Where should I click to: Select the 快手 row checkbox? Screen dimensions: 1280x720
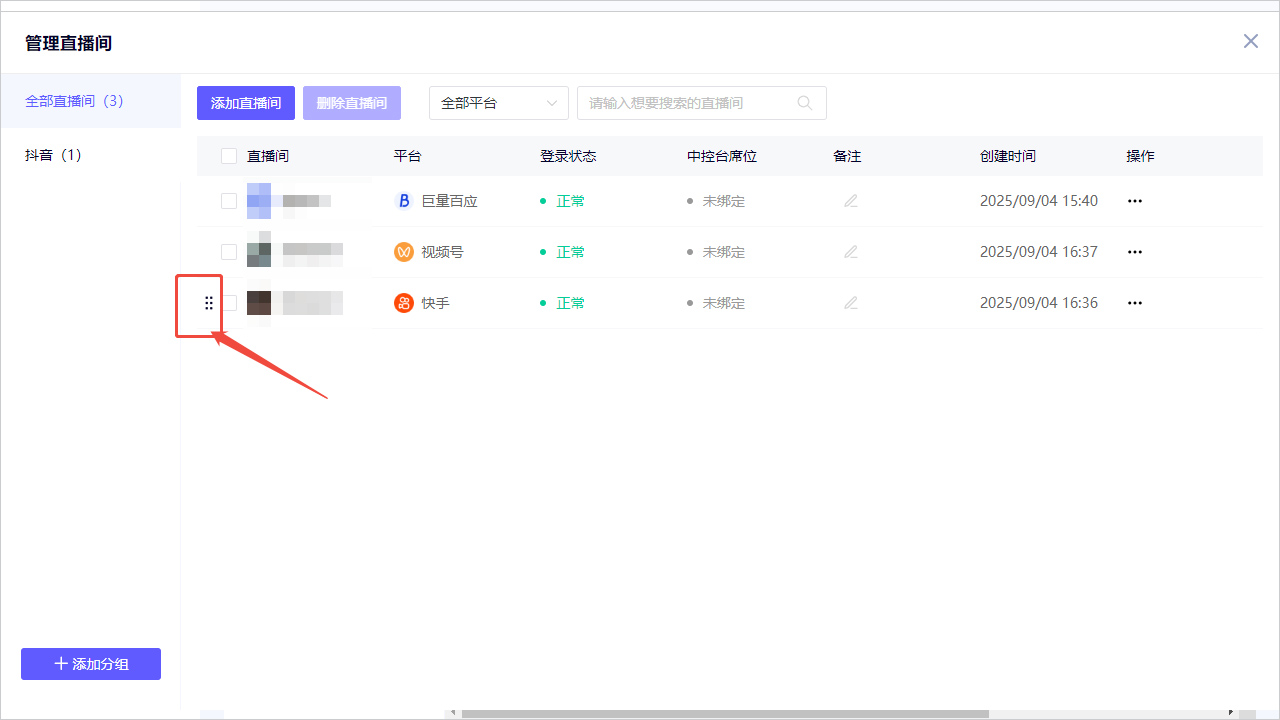tap(229, 303)
